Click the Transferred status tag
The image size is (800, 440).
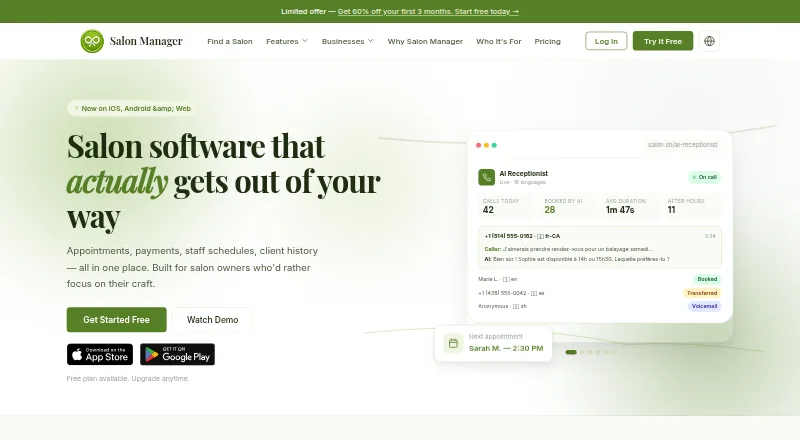pos(702,293)
